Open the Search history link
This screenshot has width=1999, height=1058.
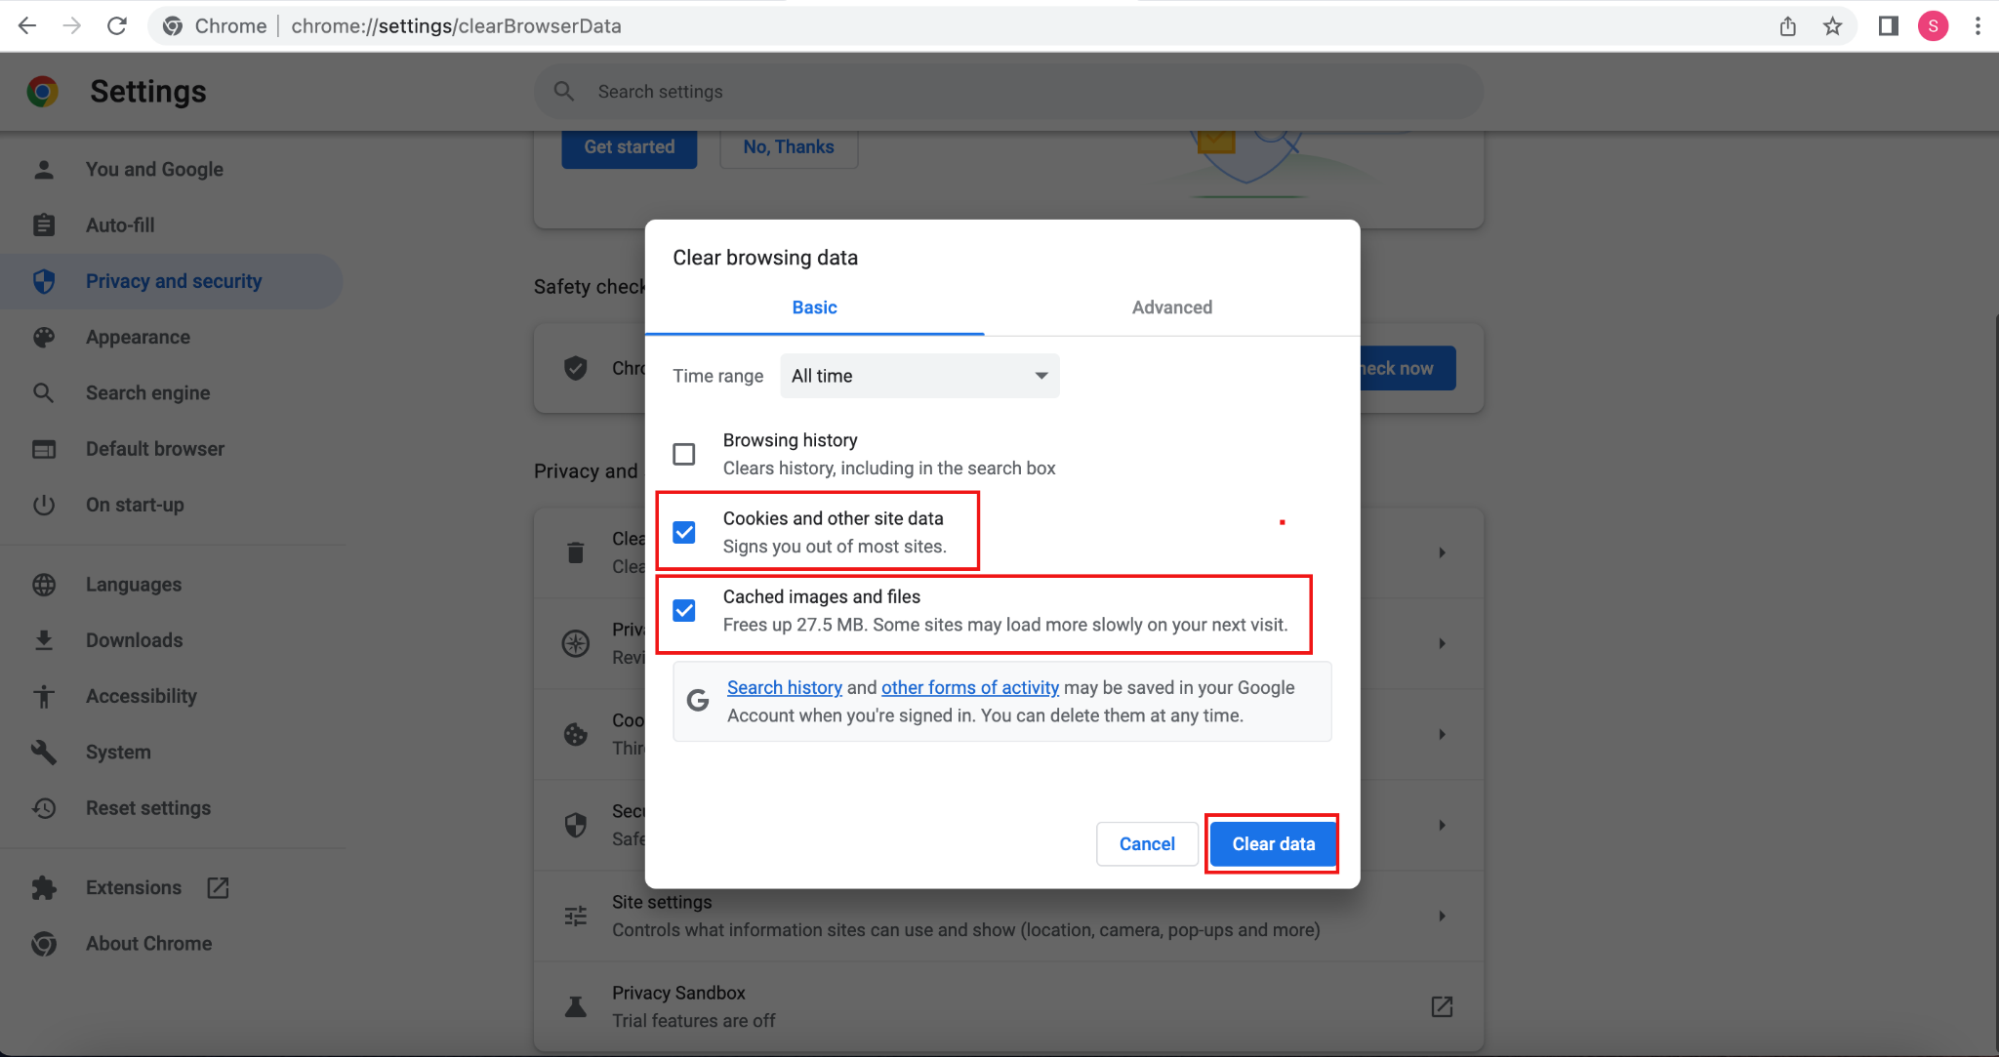[784, 687]
